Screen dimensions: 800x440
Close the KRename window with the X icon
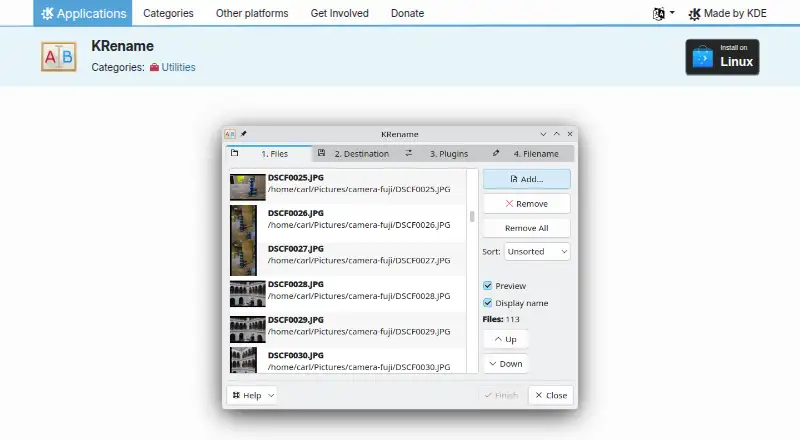pos(570,134)
